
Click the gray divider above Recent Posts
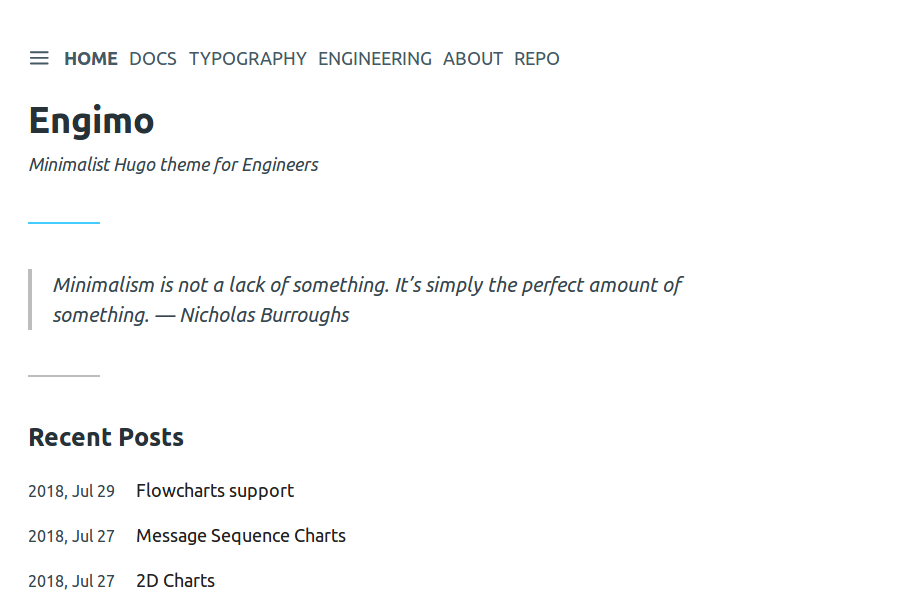(63, 375)
